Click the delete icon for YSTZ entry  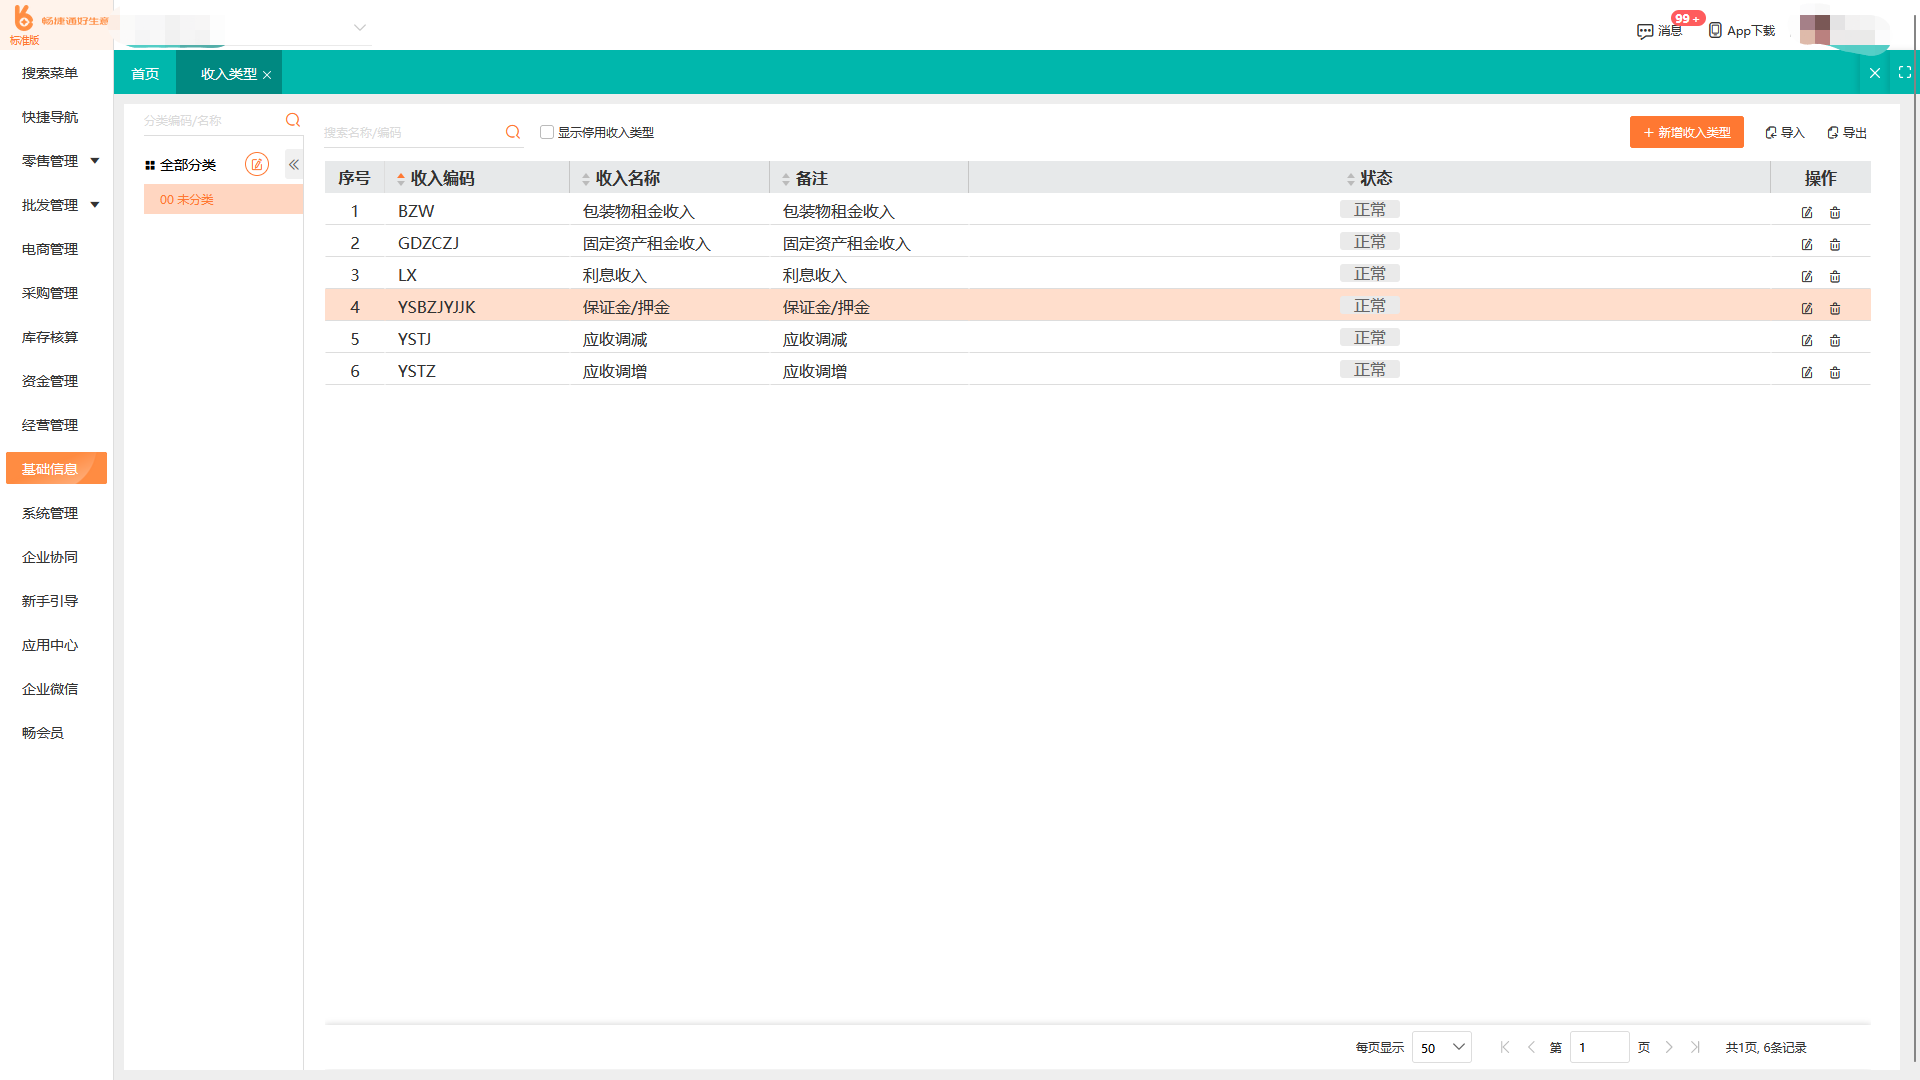(1834, 371)
